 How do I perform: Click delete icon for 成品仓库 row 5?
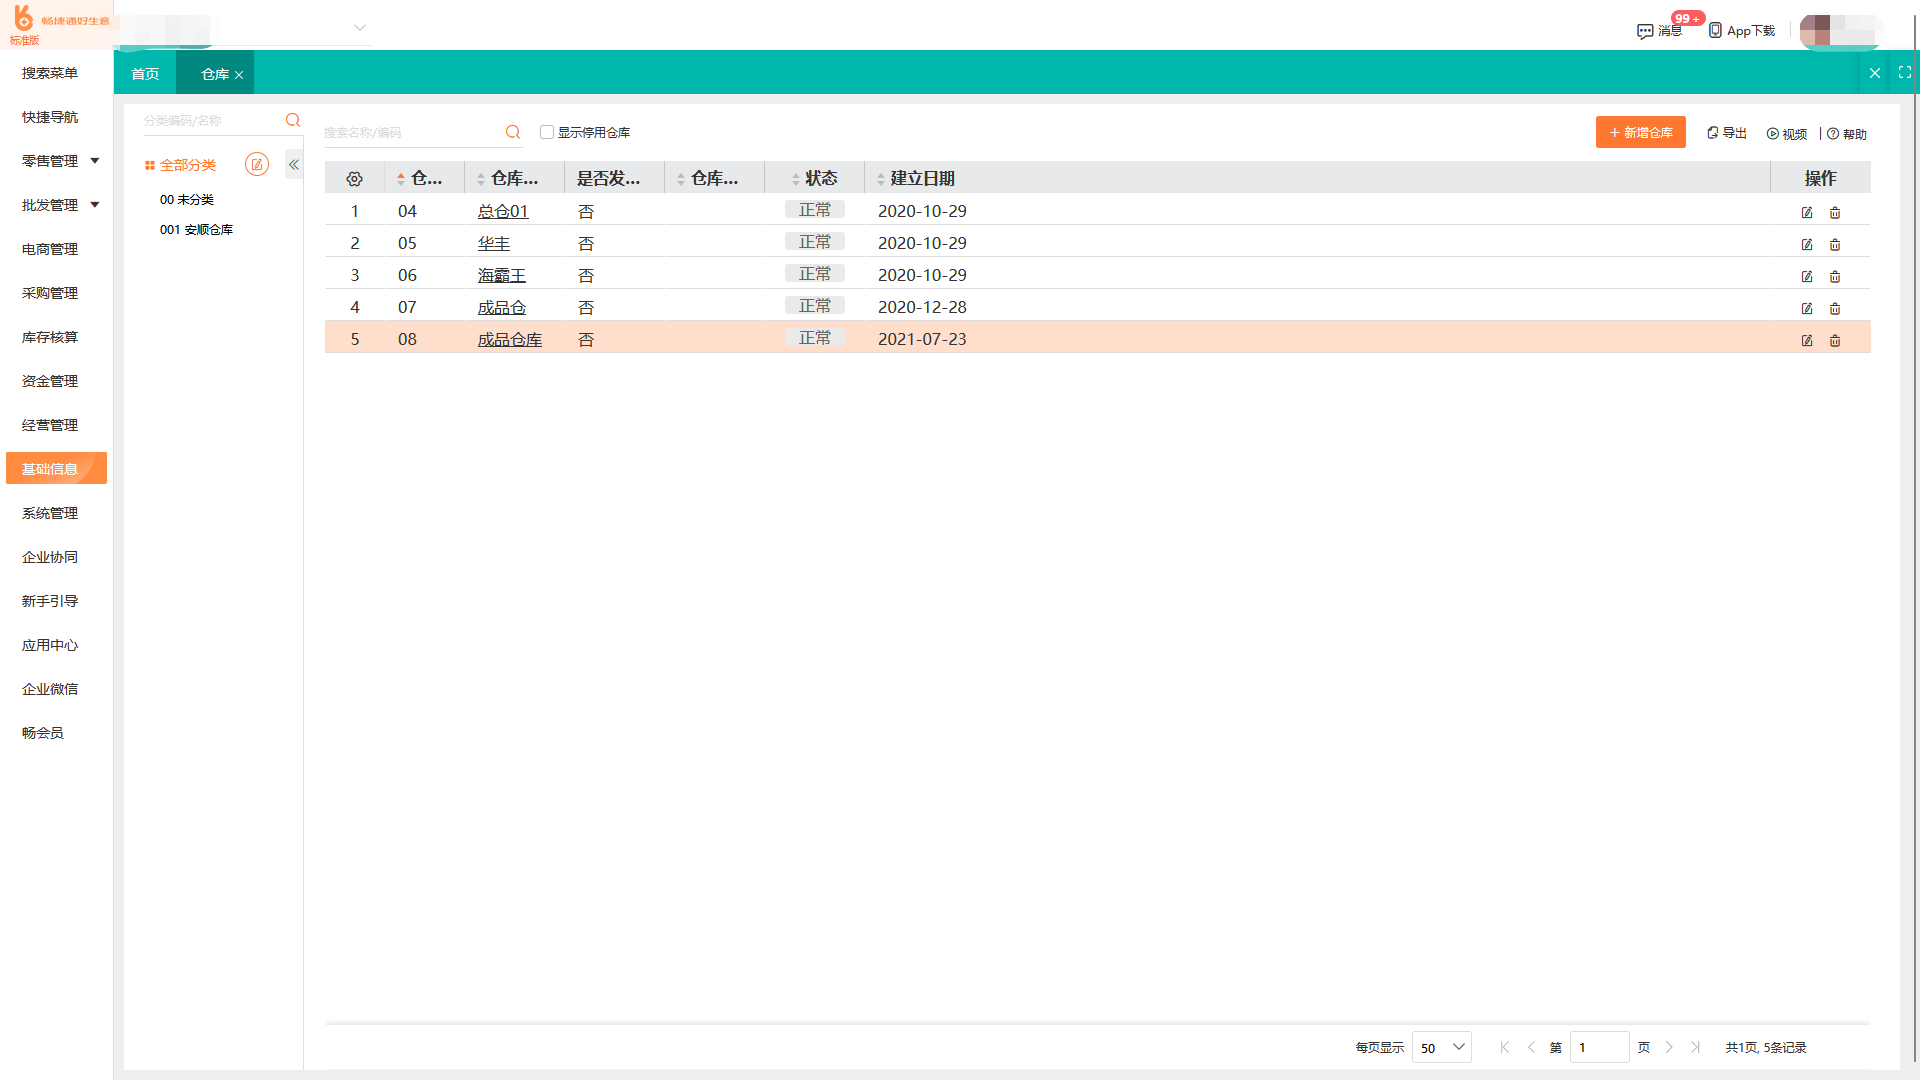click(1834, 339)
